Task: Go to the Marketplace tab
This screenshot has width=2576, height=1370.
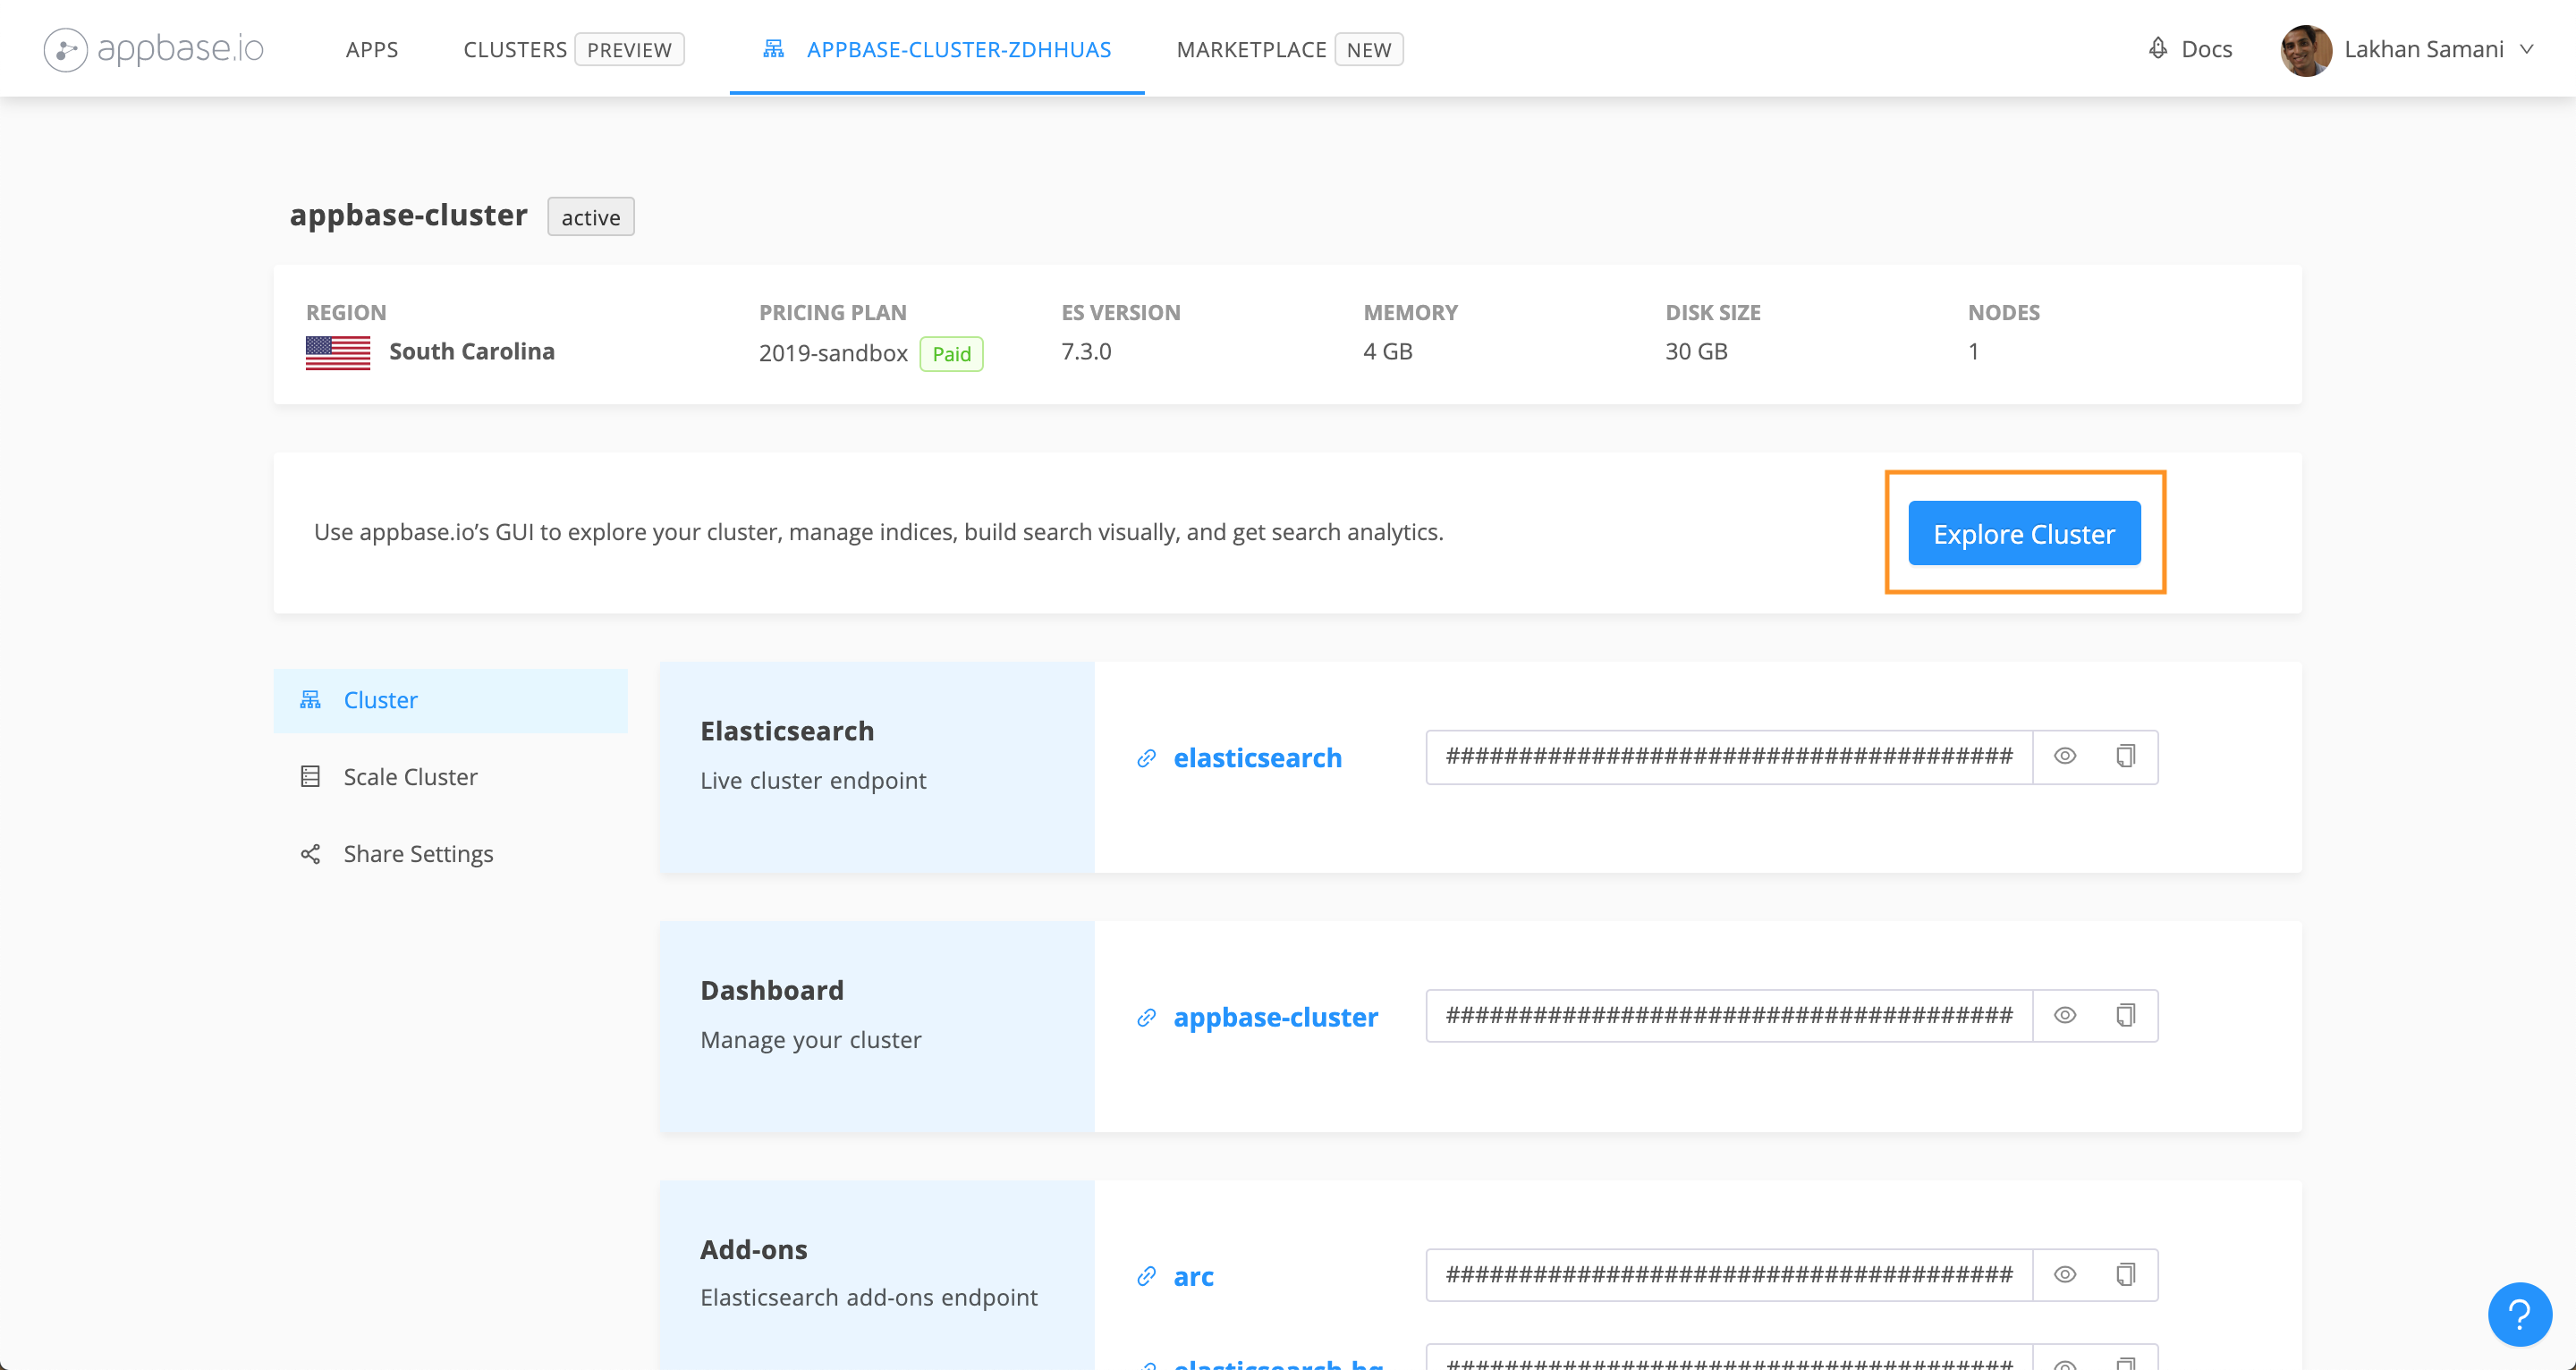Action: [x=1250, y=49]
